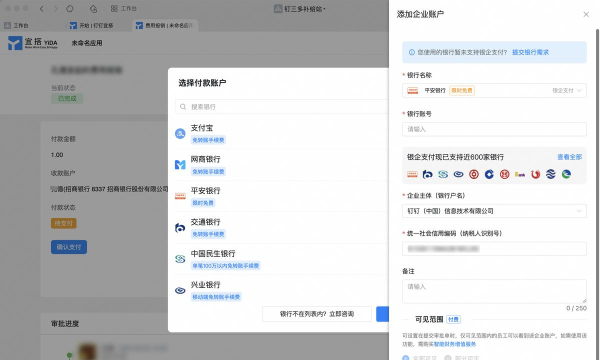The width and height of the screenshot is (600, 360).
Task: Click the red arrow-shaped bank logo in strip
Action: point(535,174)
